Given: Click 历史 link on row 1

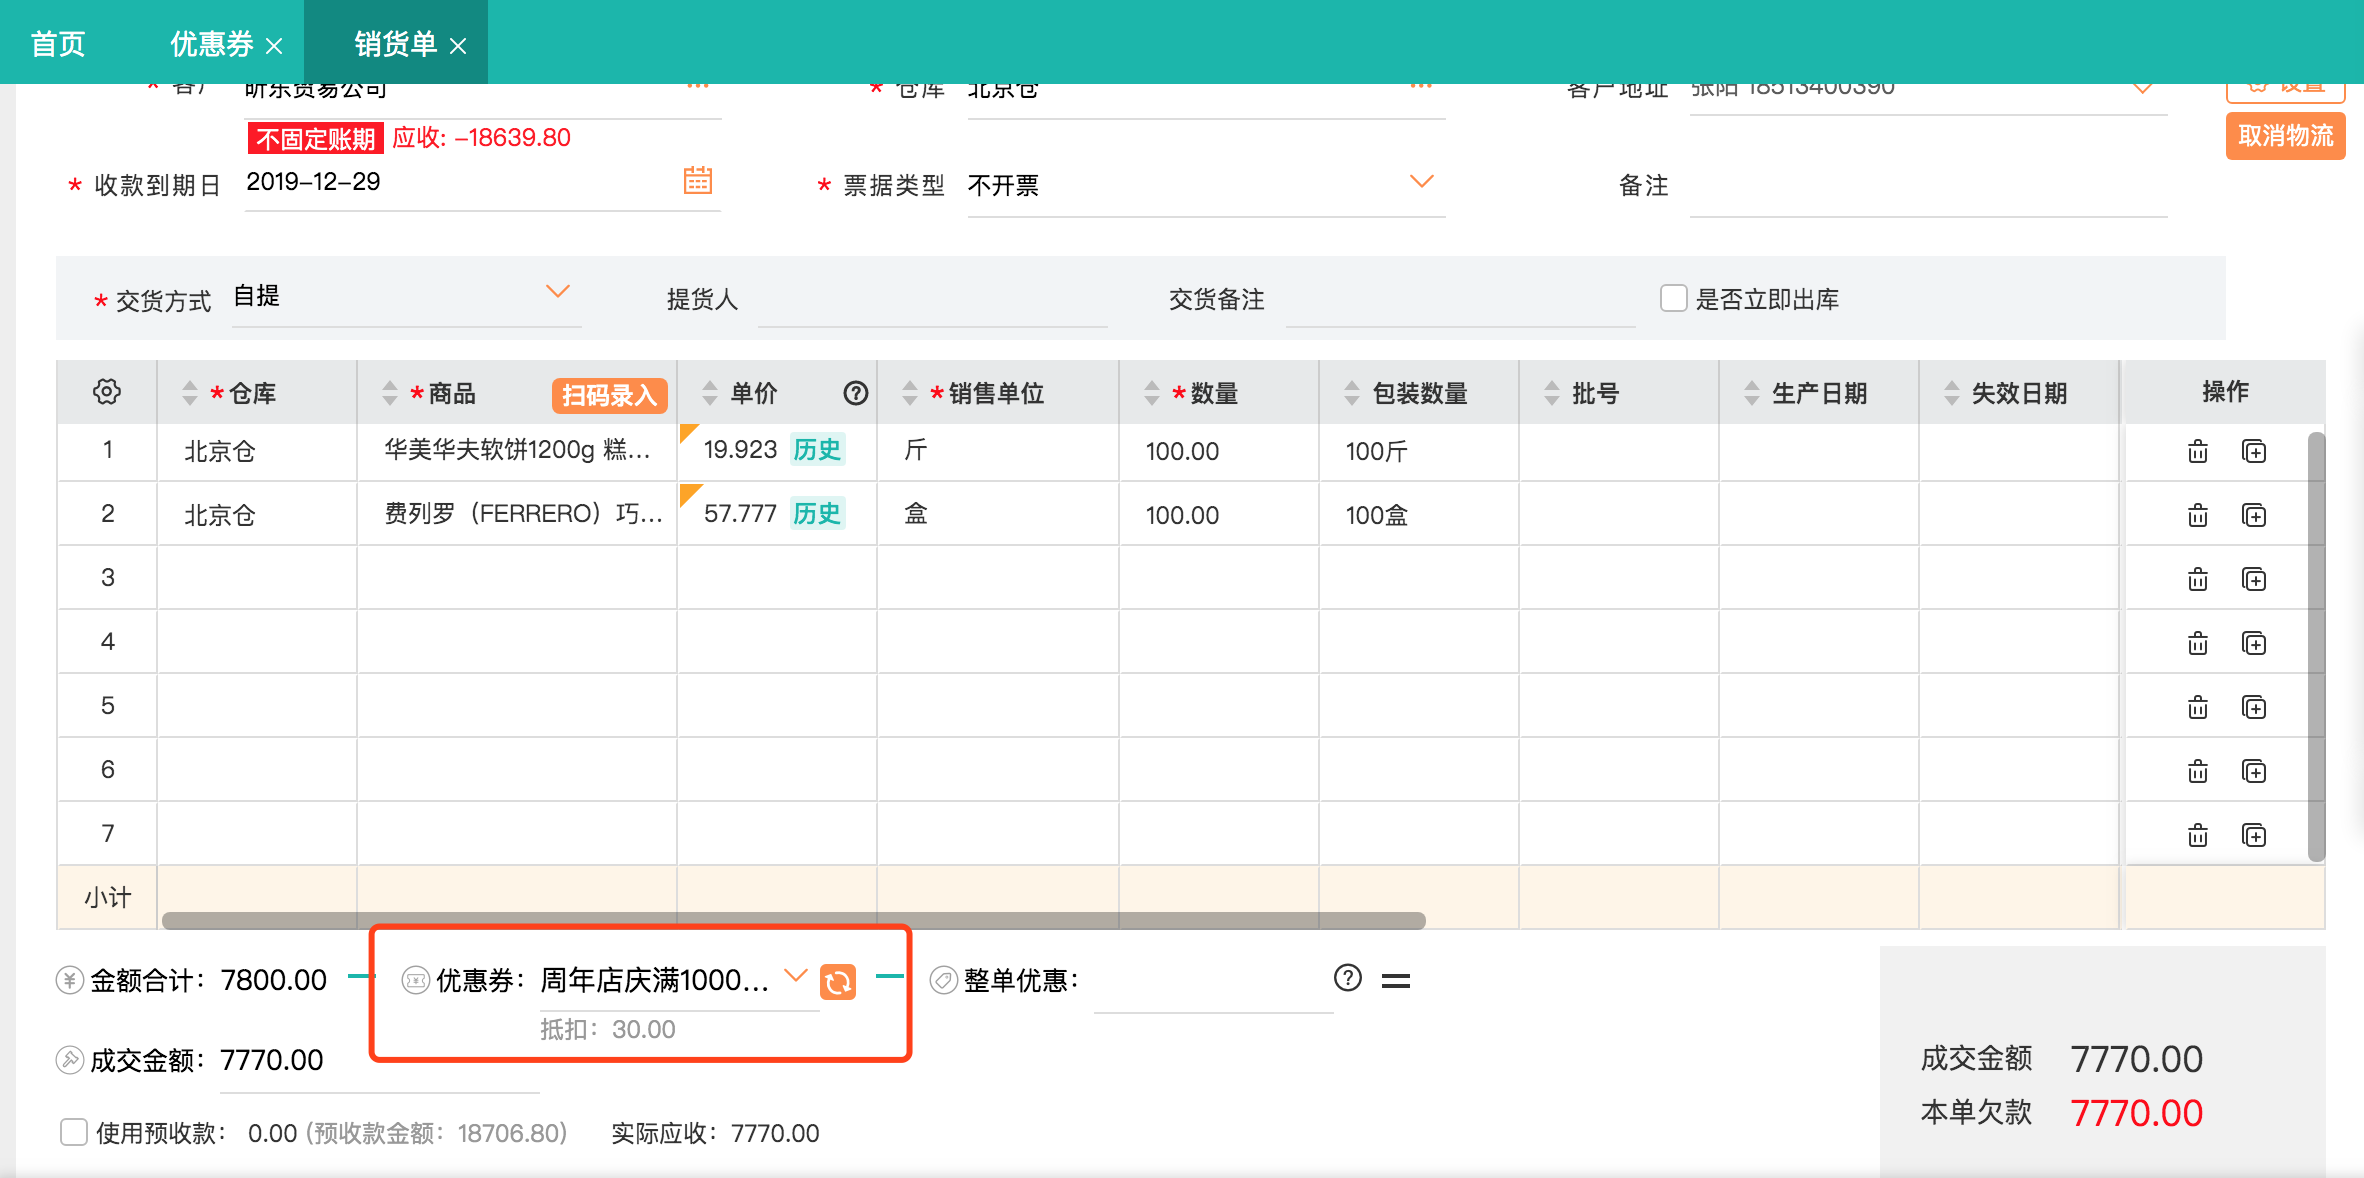Looking at the screenshot, I should pos(814,449).
